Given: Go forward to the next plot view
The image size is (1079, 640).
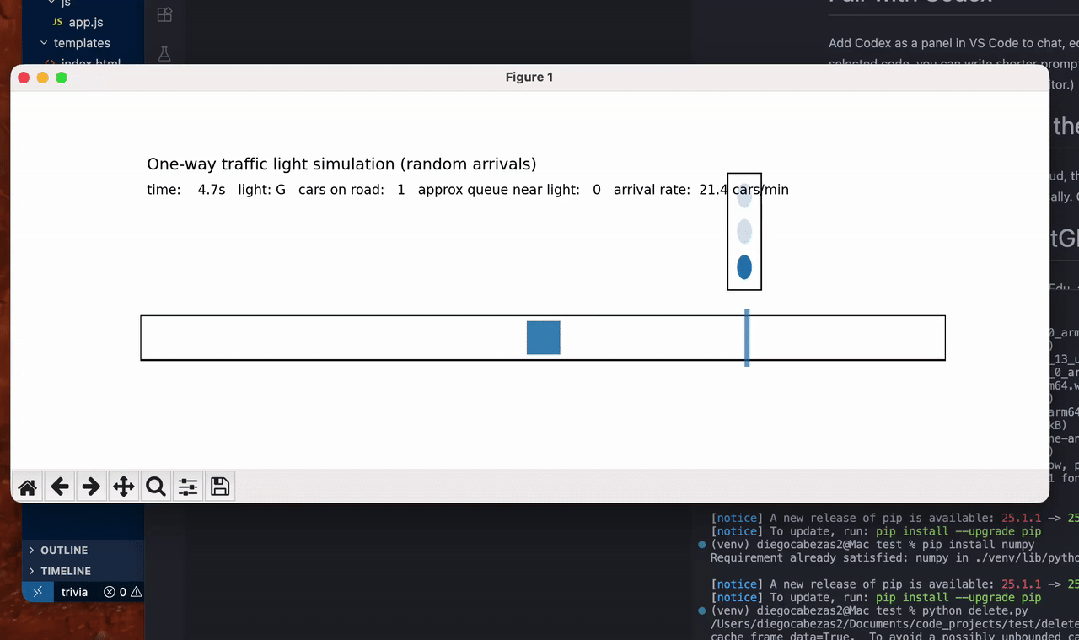Looking at the screenshot, I should [x=91, y=487].
